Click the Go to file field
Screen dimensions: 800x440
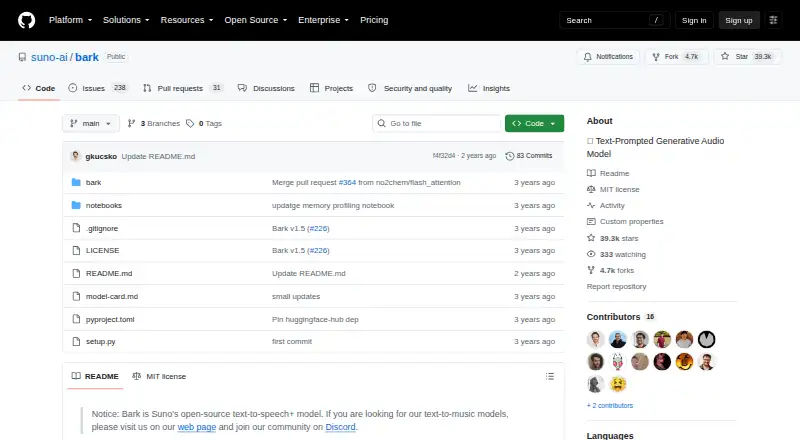(437, 124)
